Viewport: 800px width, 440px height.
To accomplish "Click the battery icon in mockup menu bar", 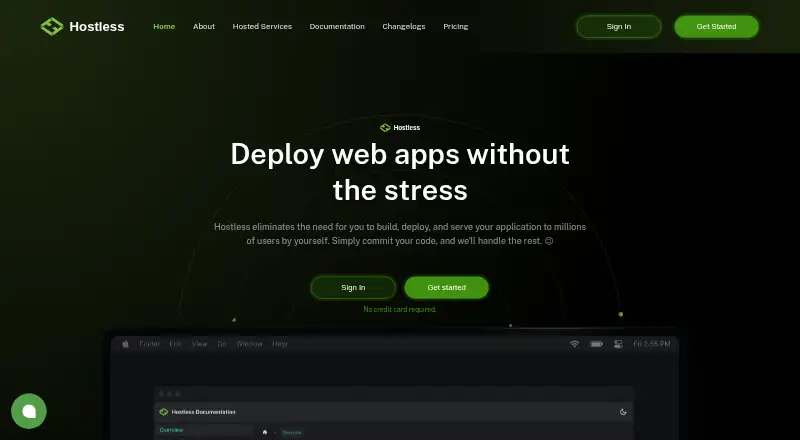I will tap(596, 344).
